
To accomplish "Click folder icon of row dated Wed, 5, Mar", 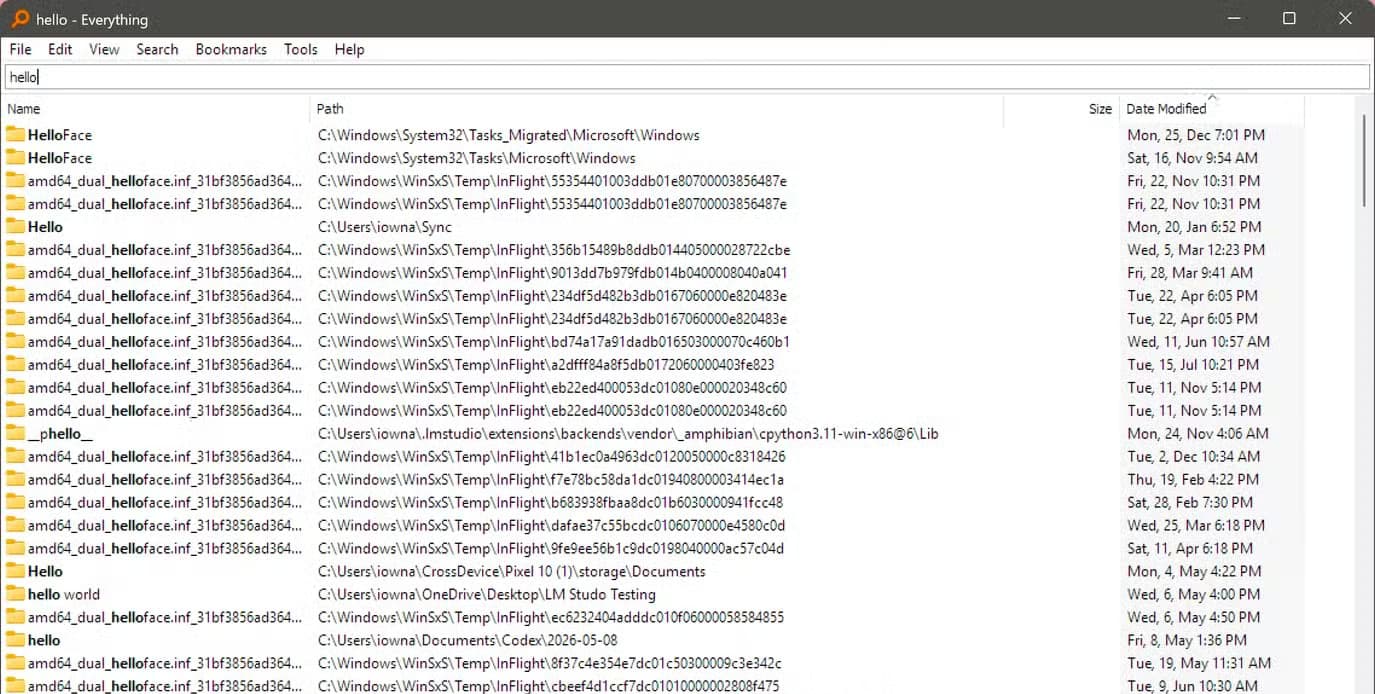I will tap(15, 250).
